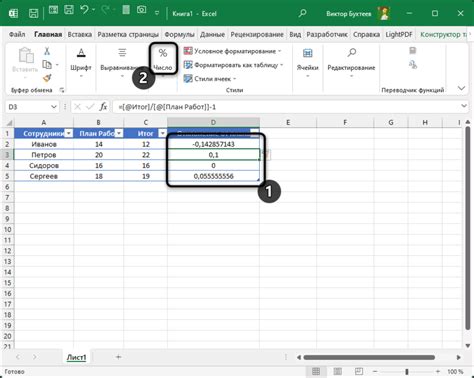Switch to Normal view in status bar
Screen dimensions: 474x378
316,371
